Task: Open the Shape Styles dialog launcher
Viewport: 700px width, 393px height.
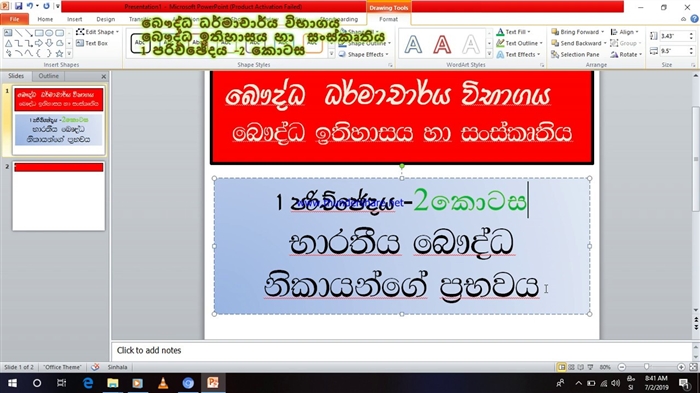Action: pos(390,65)
